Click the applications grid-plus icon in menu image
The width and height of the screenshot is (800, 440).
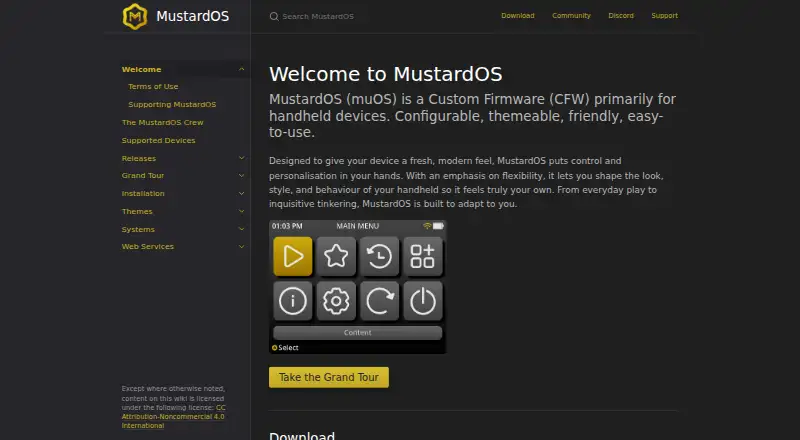[x=423, y=256]
